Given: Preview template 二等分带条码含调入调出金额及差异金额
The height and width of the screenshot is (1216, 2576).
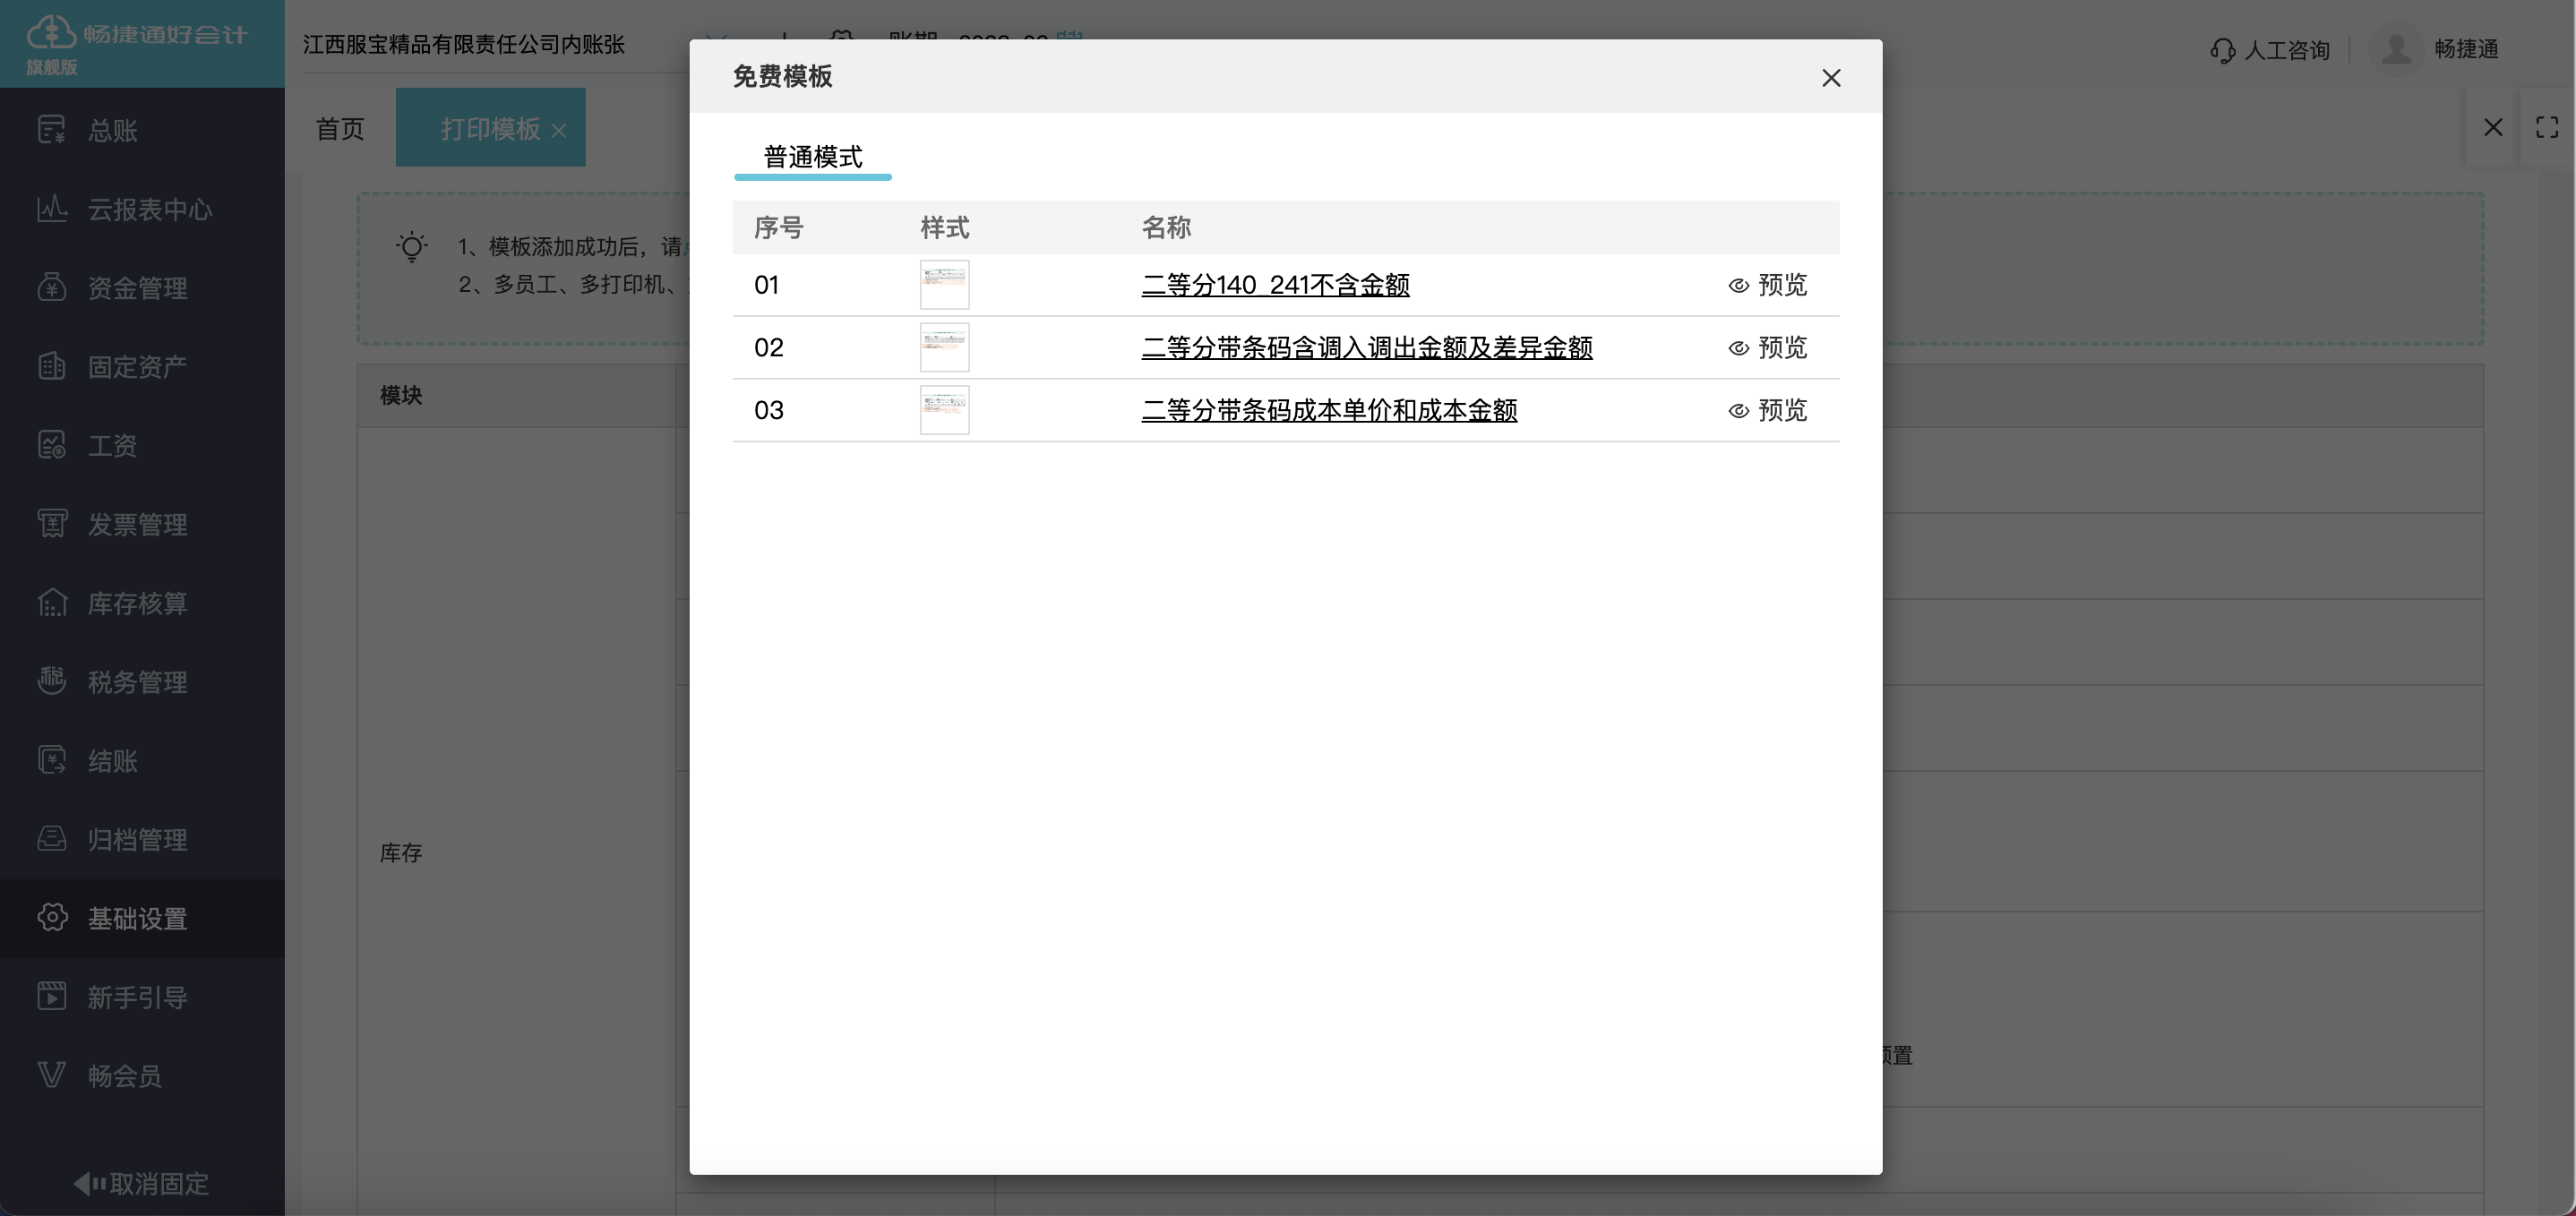Looking at the screenshot, I should point(1766,347).
